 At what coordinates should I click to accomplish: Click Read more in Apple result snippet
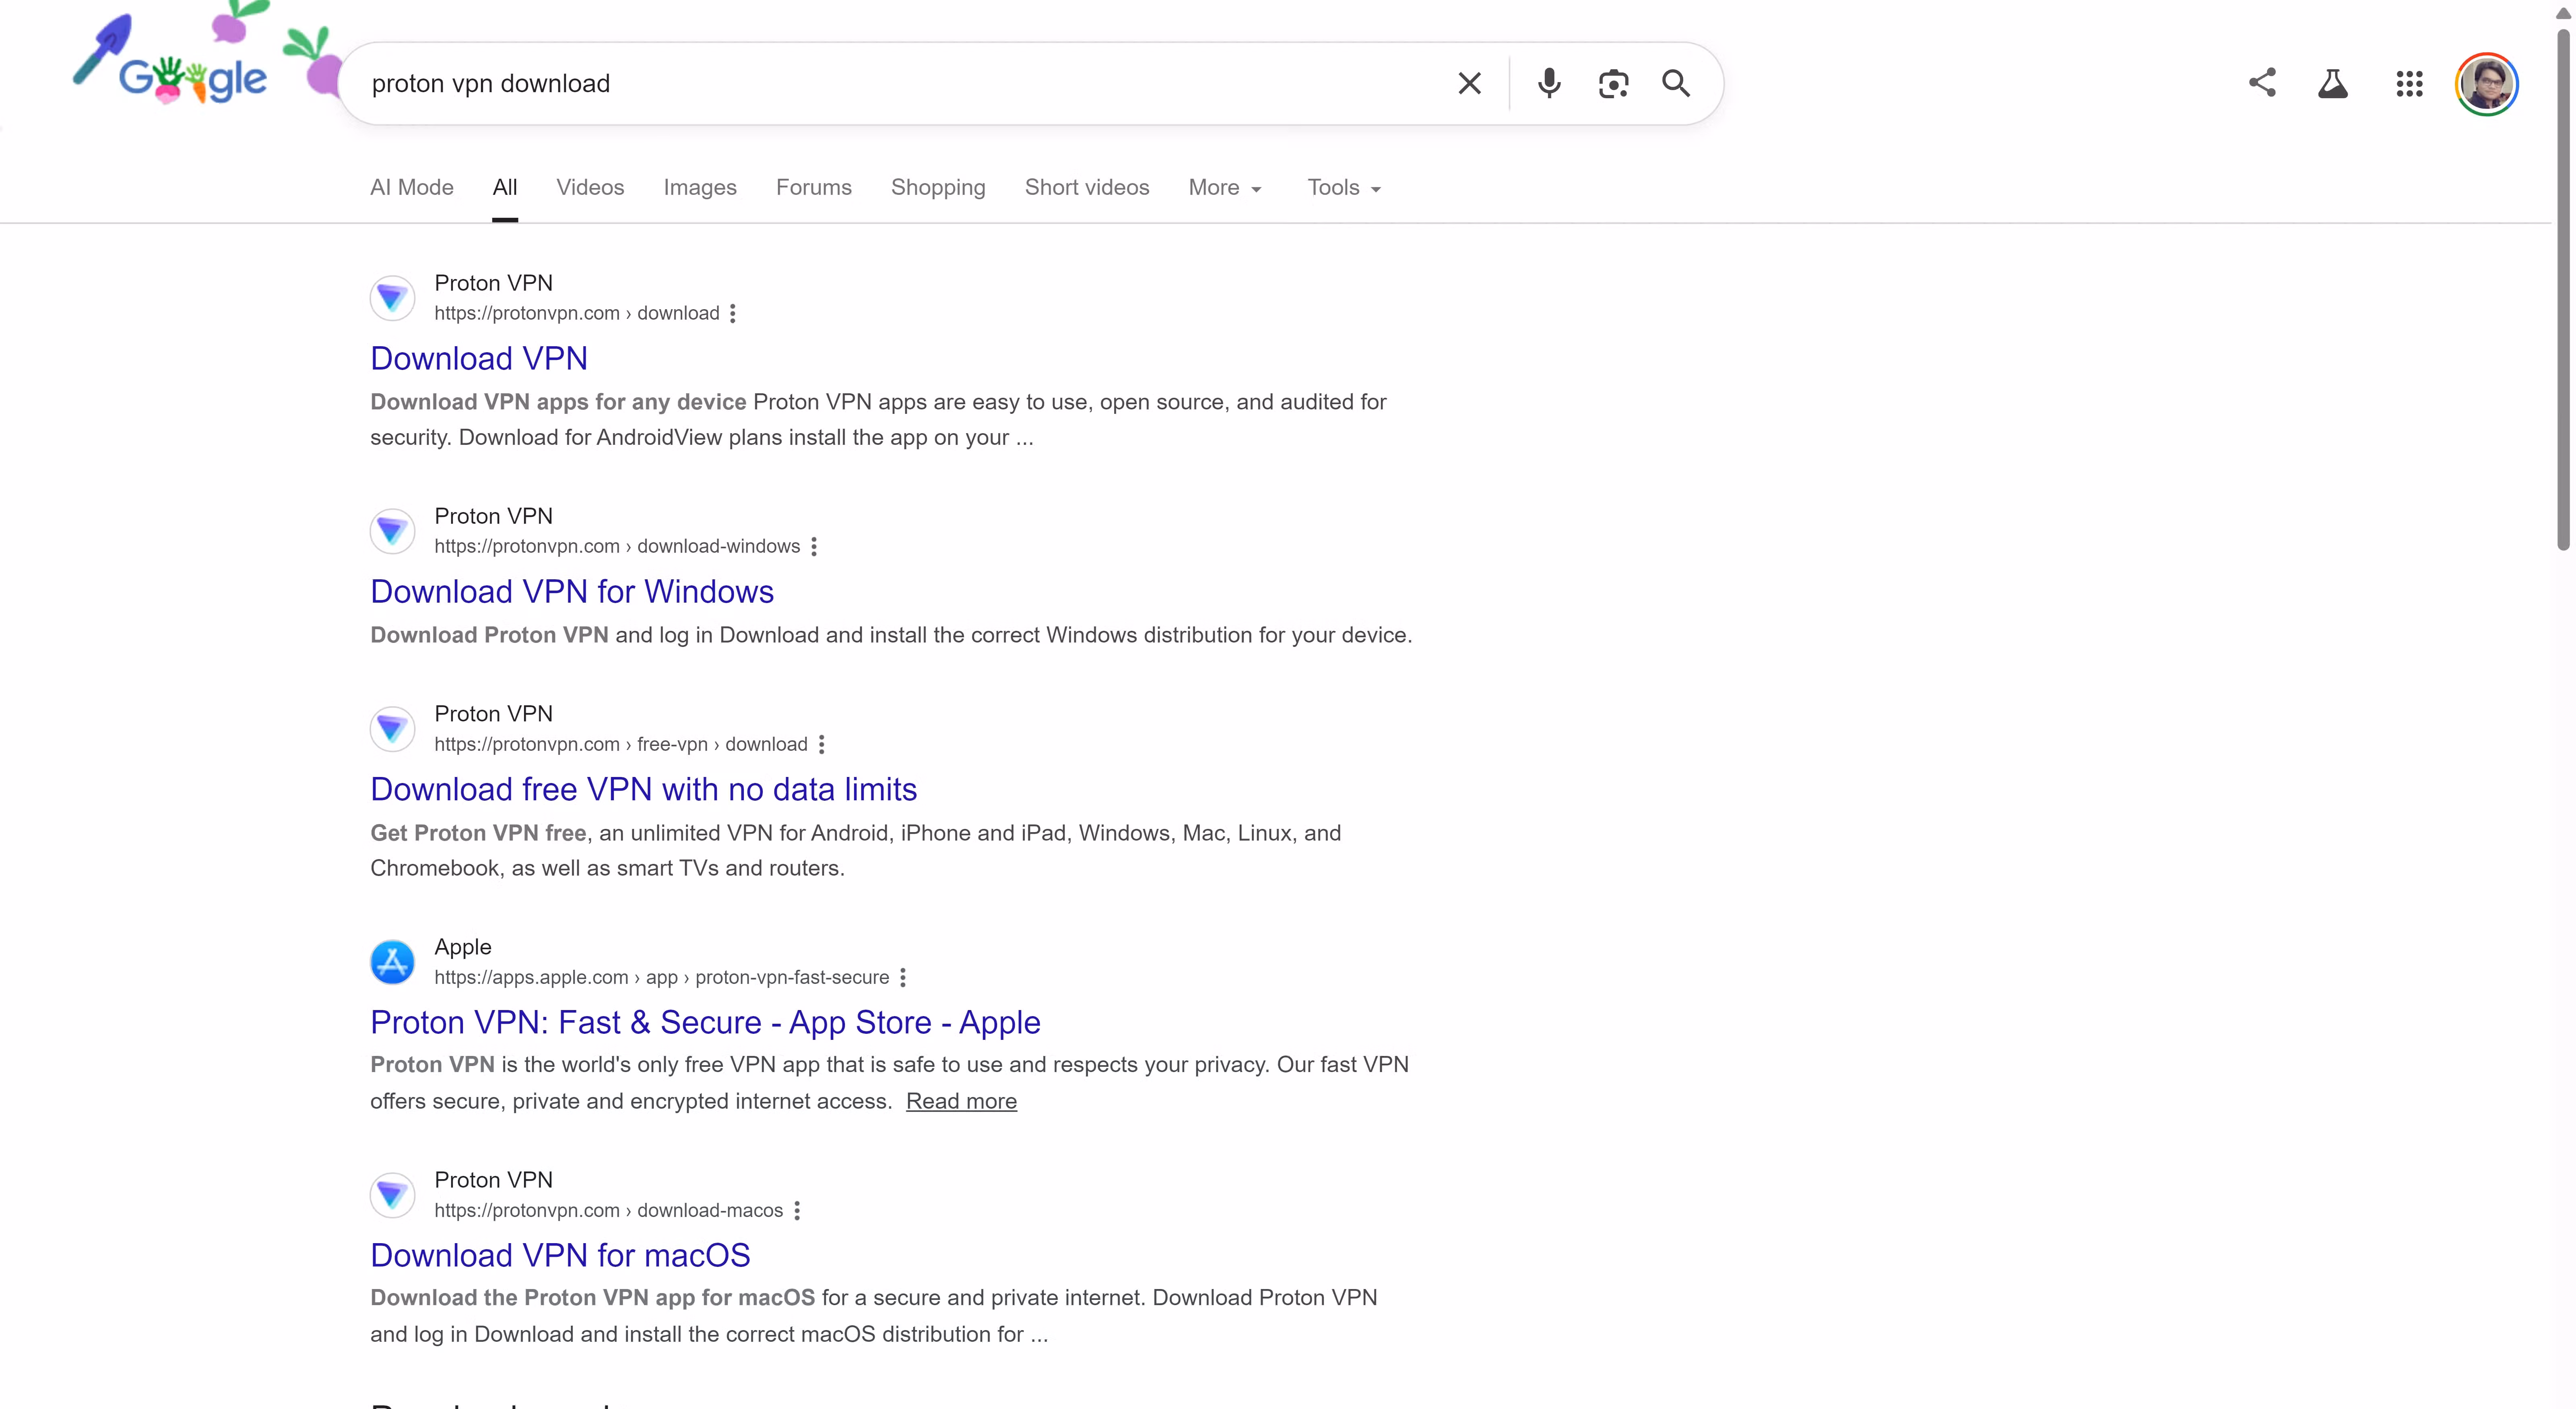[961, 1102]
